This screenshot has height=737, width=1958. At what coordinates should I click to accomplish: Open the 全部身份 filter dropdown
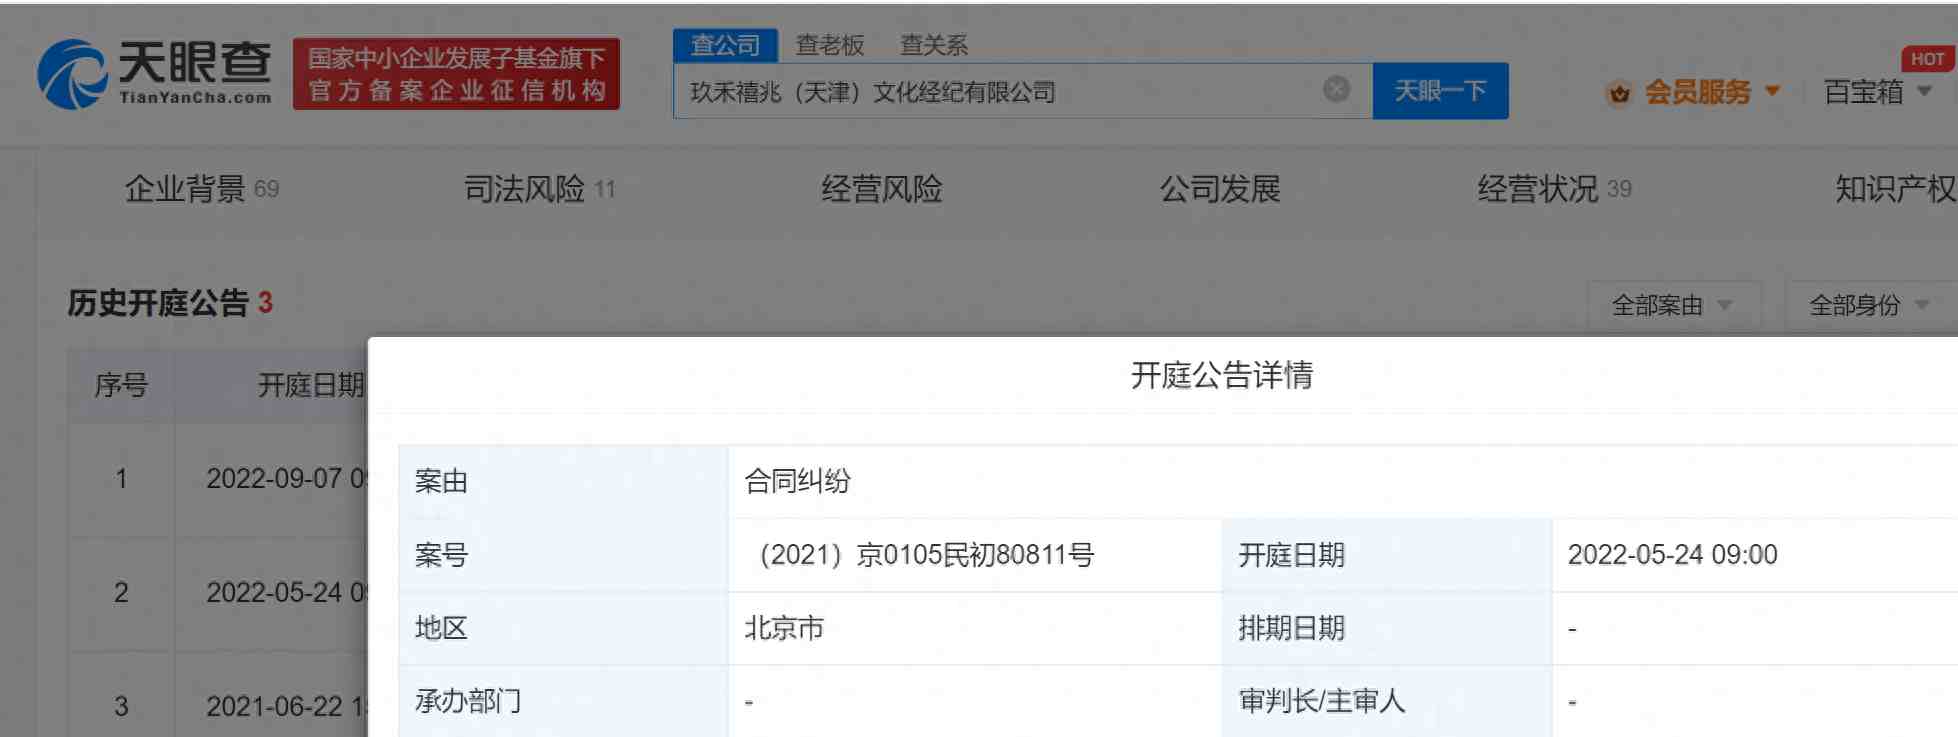tap(1868, 305)
